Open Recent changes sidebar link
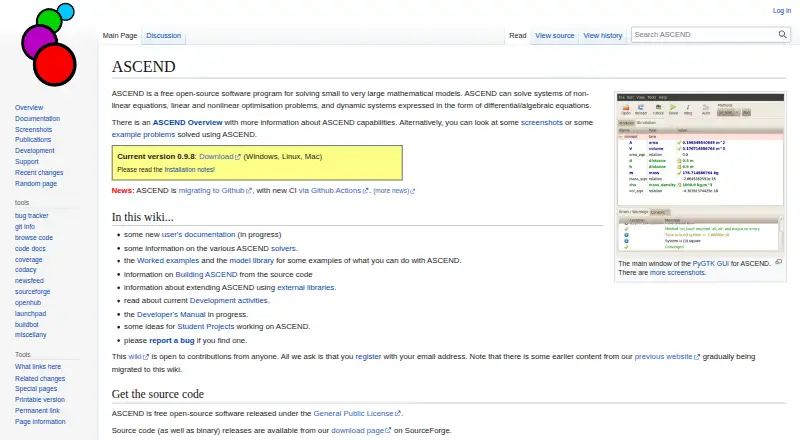The width and height of the screenshot is (800, 440). pos(39,173)
